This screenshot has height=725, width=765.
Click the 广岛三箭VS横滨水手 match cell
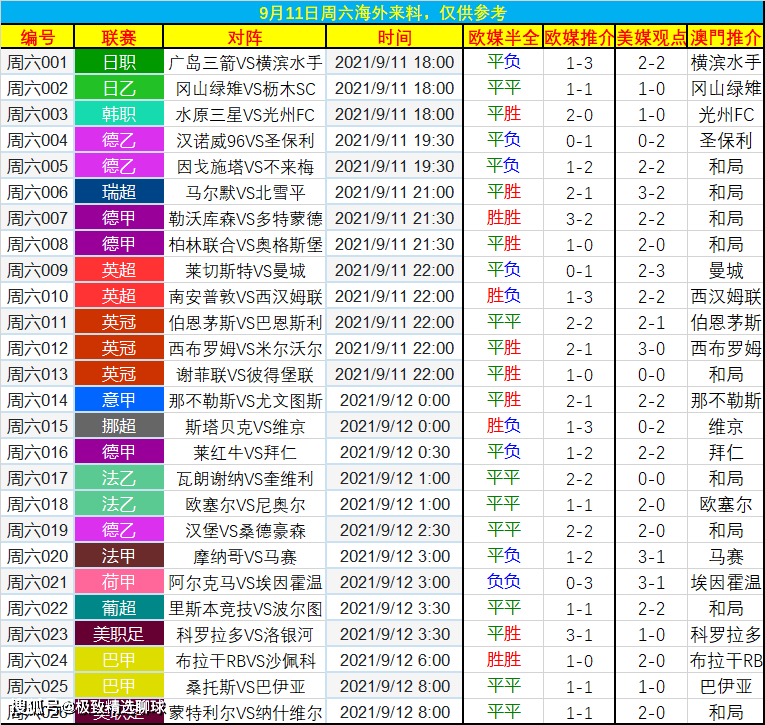(x=245, y=62)
